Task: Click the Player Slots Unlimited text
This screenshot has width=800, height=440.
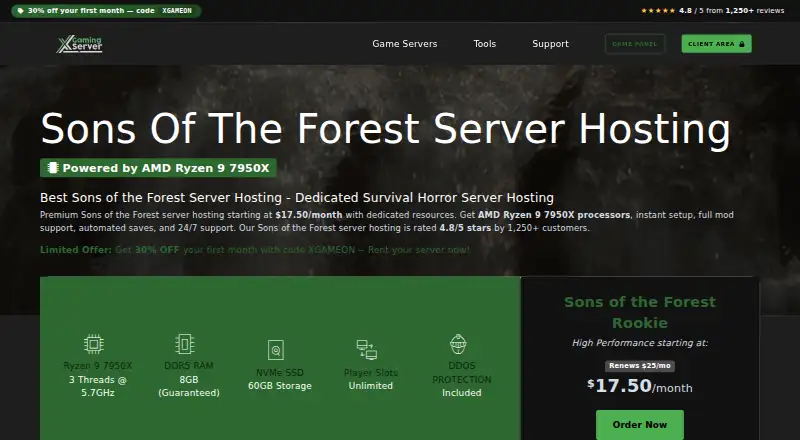Action: pyautogui.click(x=370, y=379)
